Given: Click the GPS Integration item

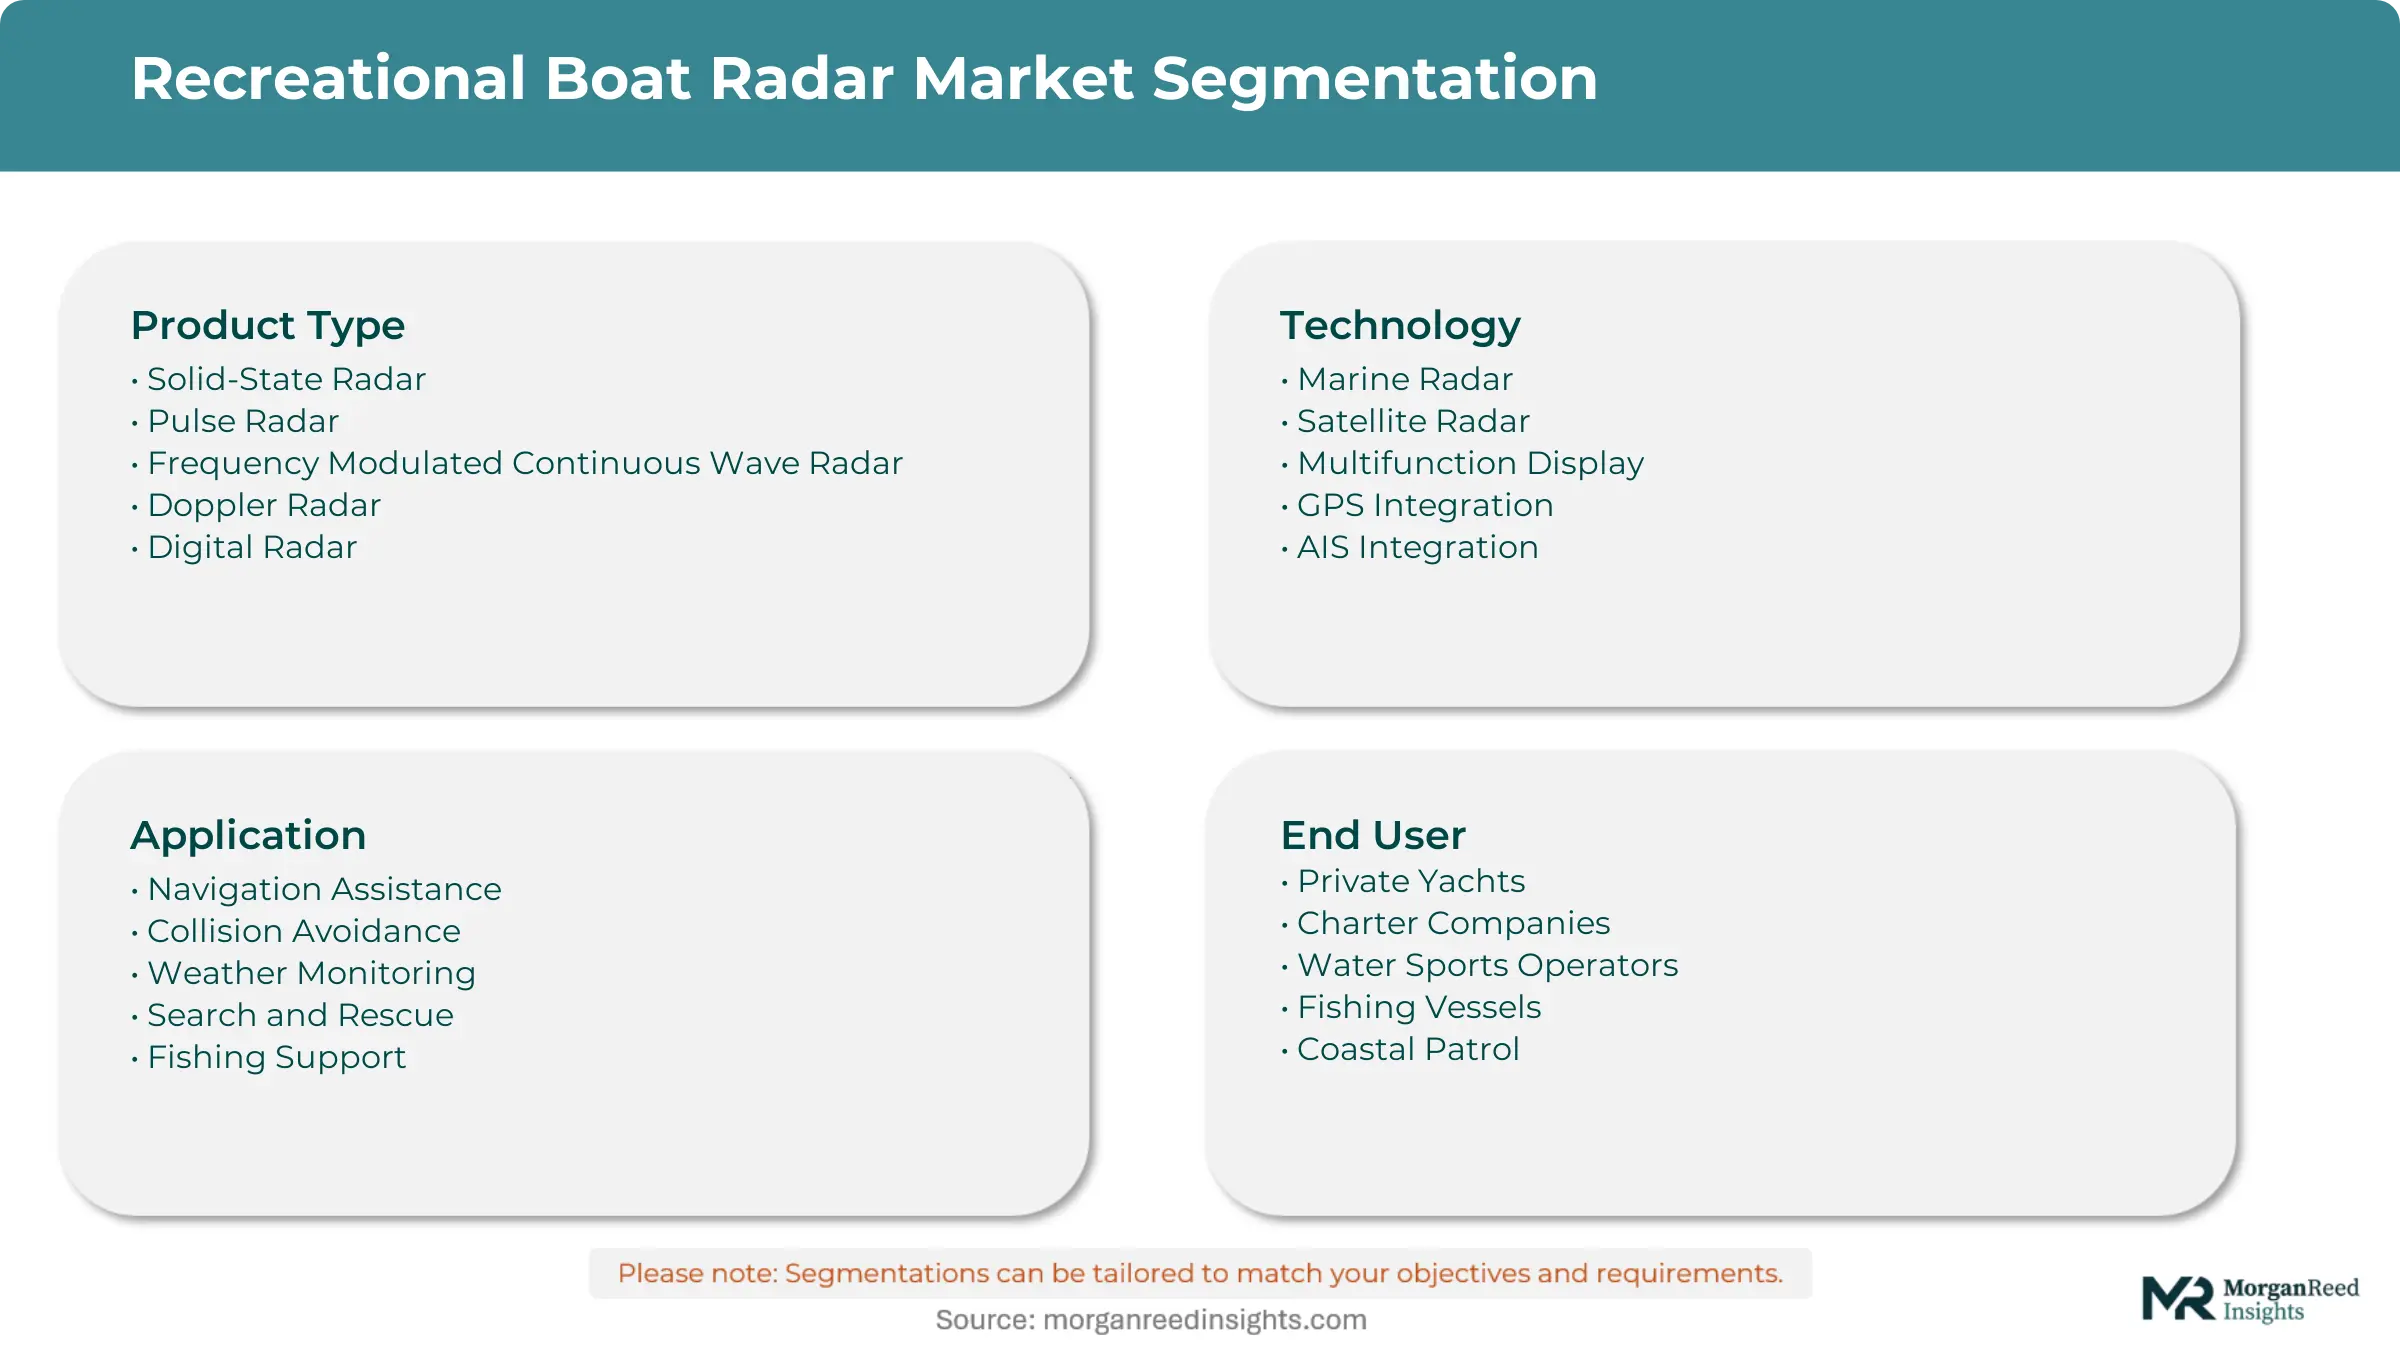Looking at the screenshot, I should (1425, 505).
